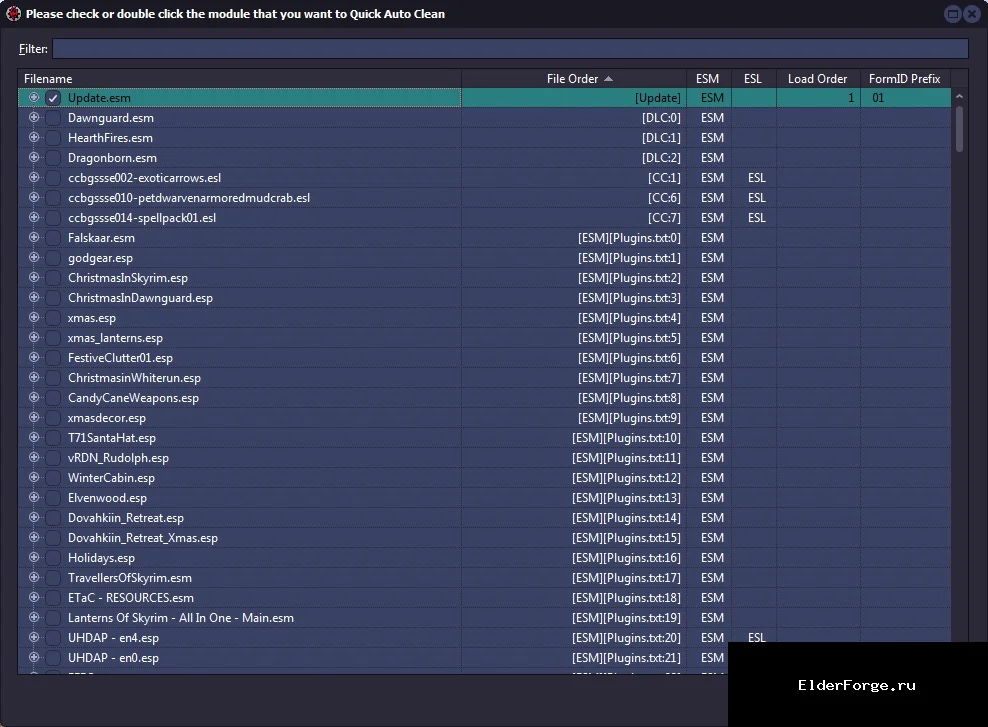Maximize the Quick Auto Clean dialog
The image size is (988, 727).
click(952, 14)
